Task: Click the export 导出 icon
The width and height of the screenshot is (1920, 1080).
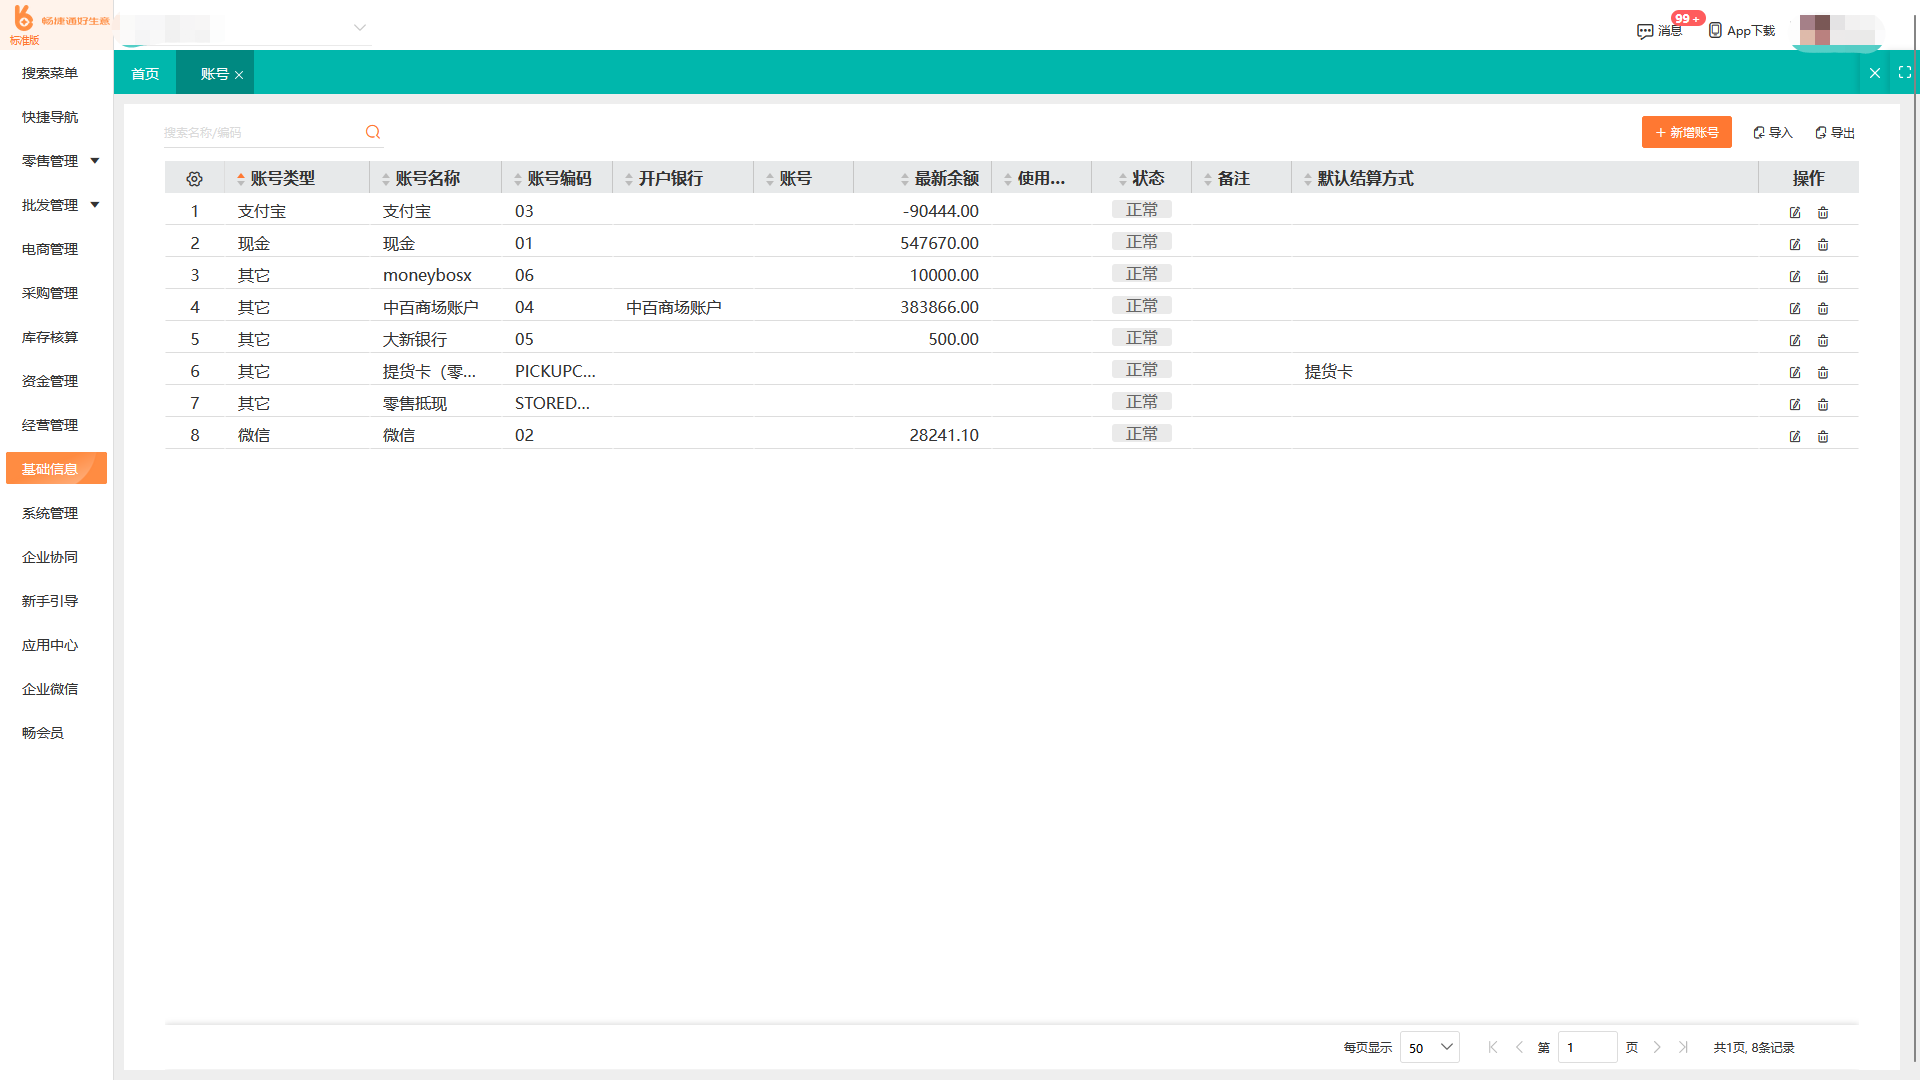Action: (x=1836, y=132)
